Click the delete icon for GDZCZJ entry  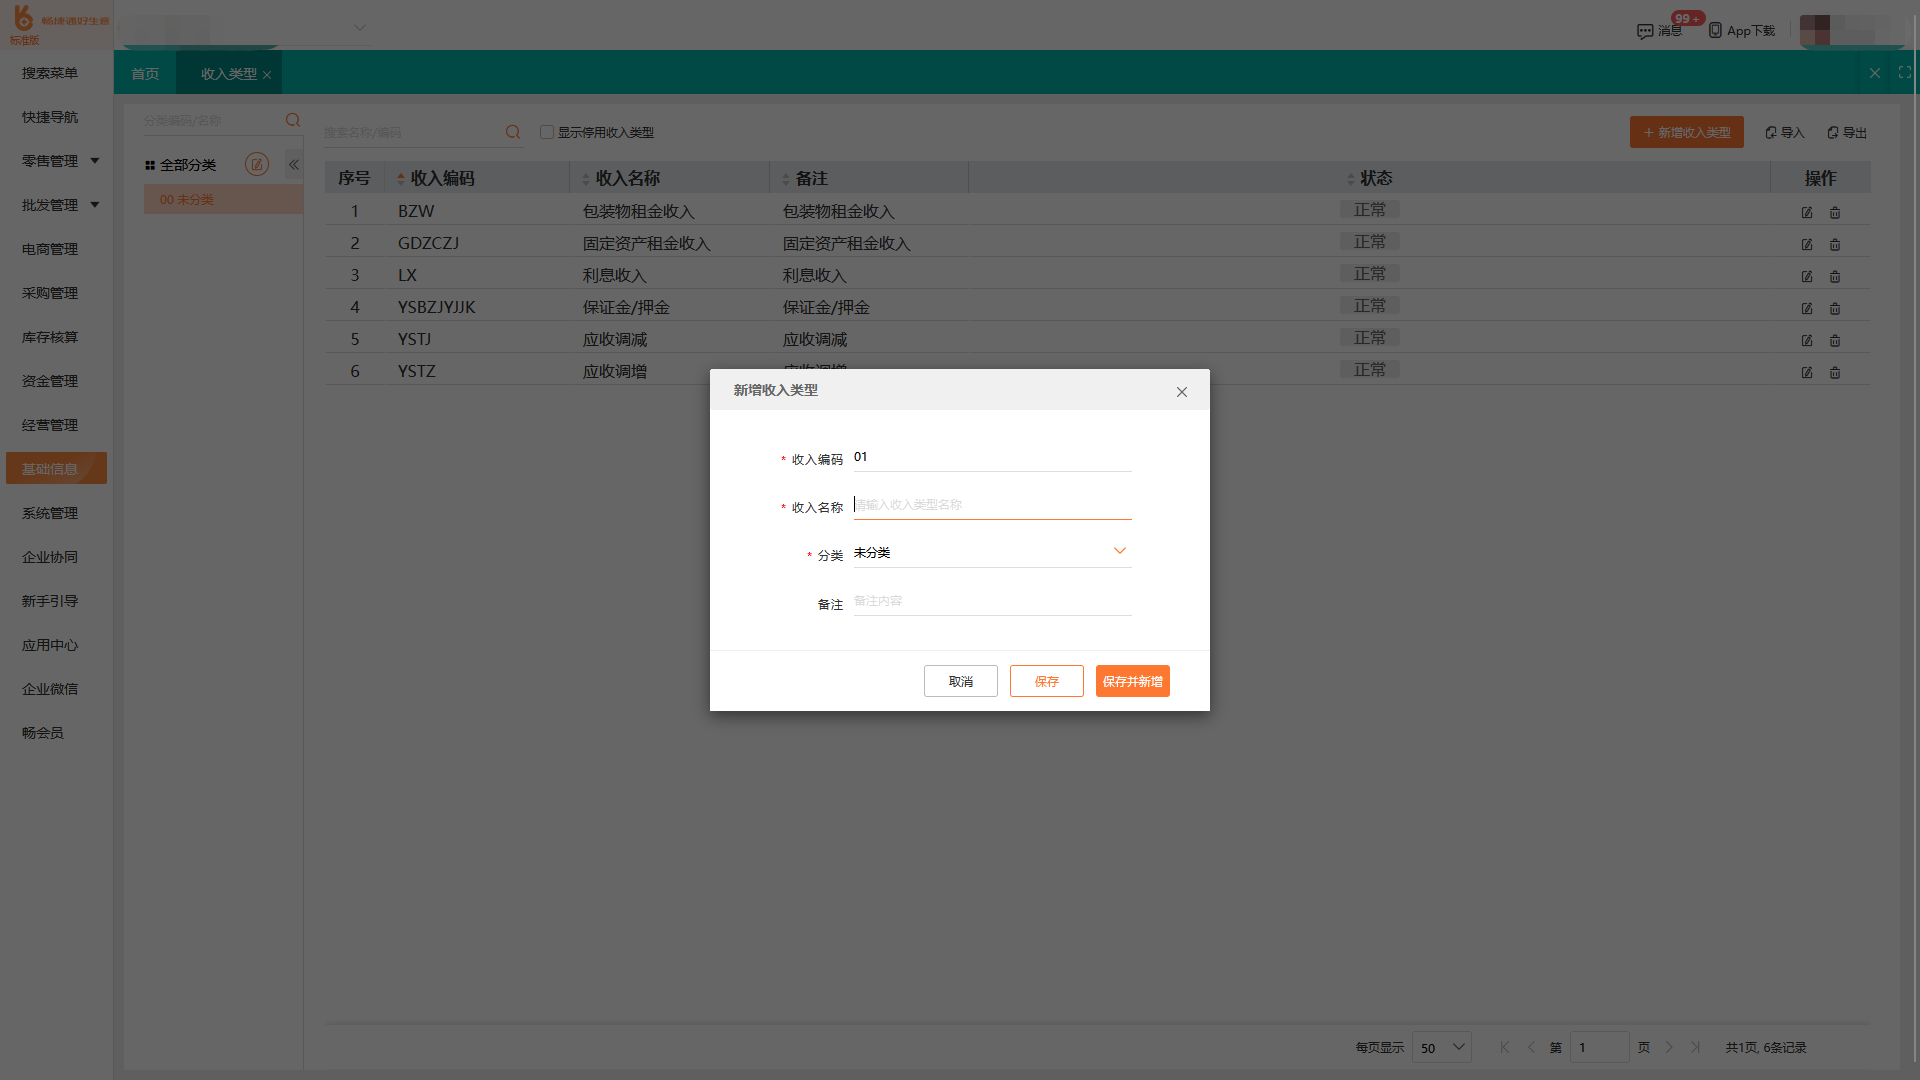(x=1834, y=244)
